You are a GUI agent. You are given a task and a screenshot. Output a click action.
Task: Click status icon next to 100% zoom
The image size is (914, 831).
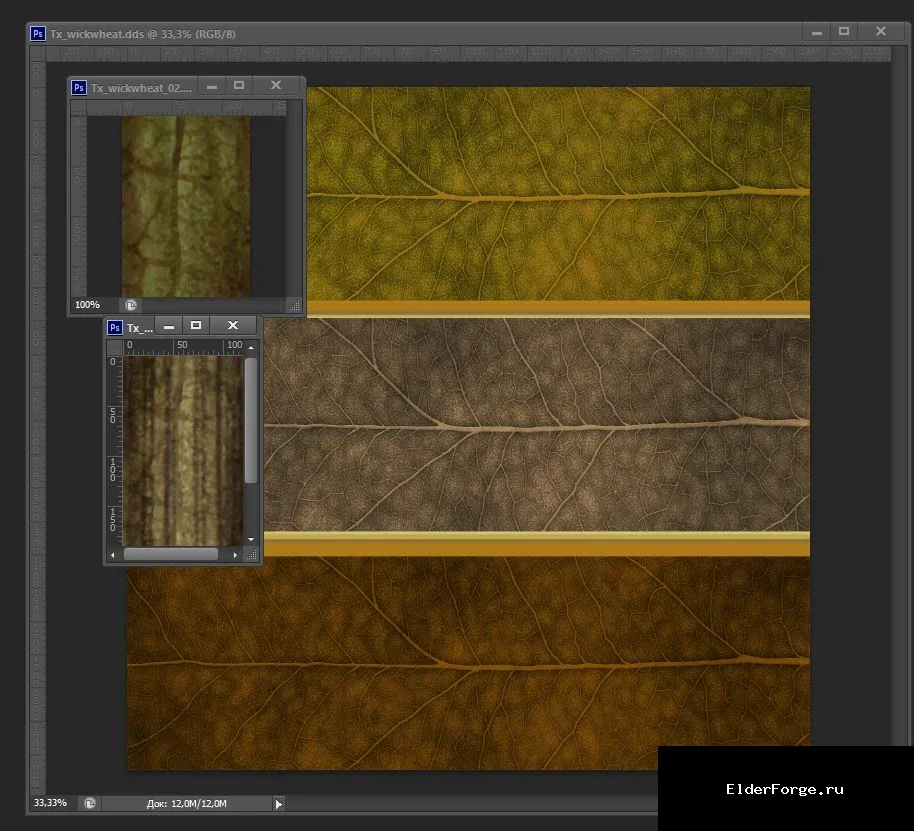(130, 305)
